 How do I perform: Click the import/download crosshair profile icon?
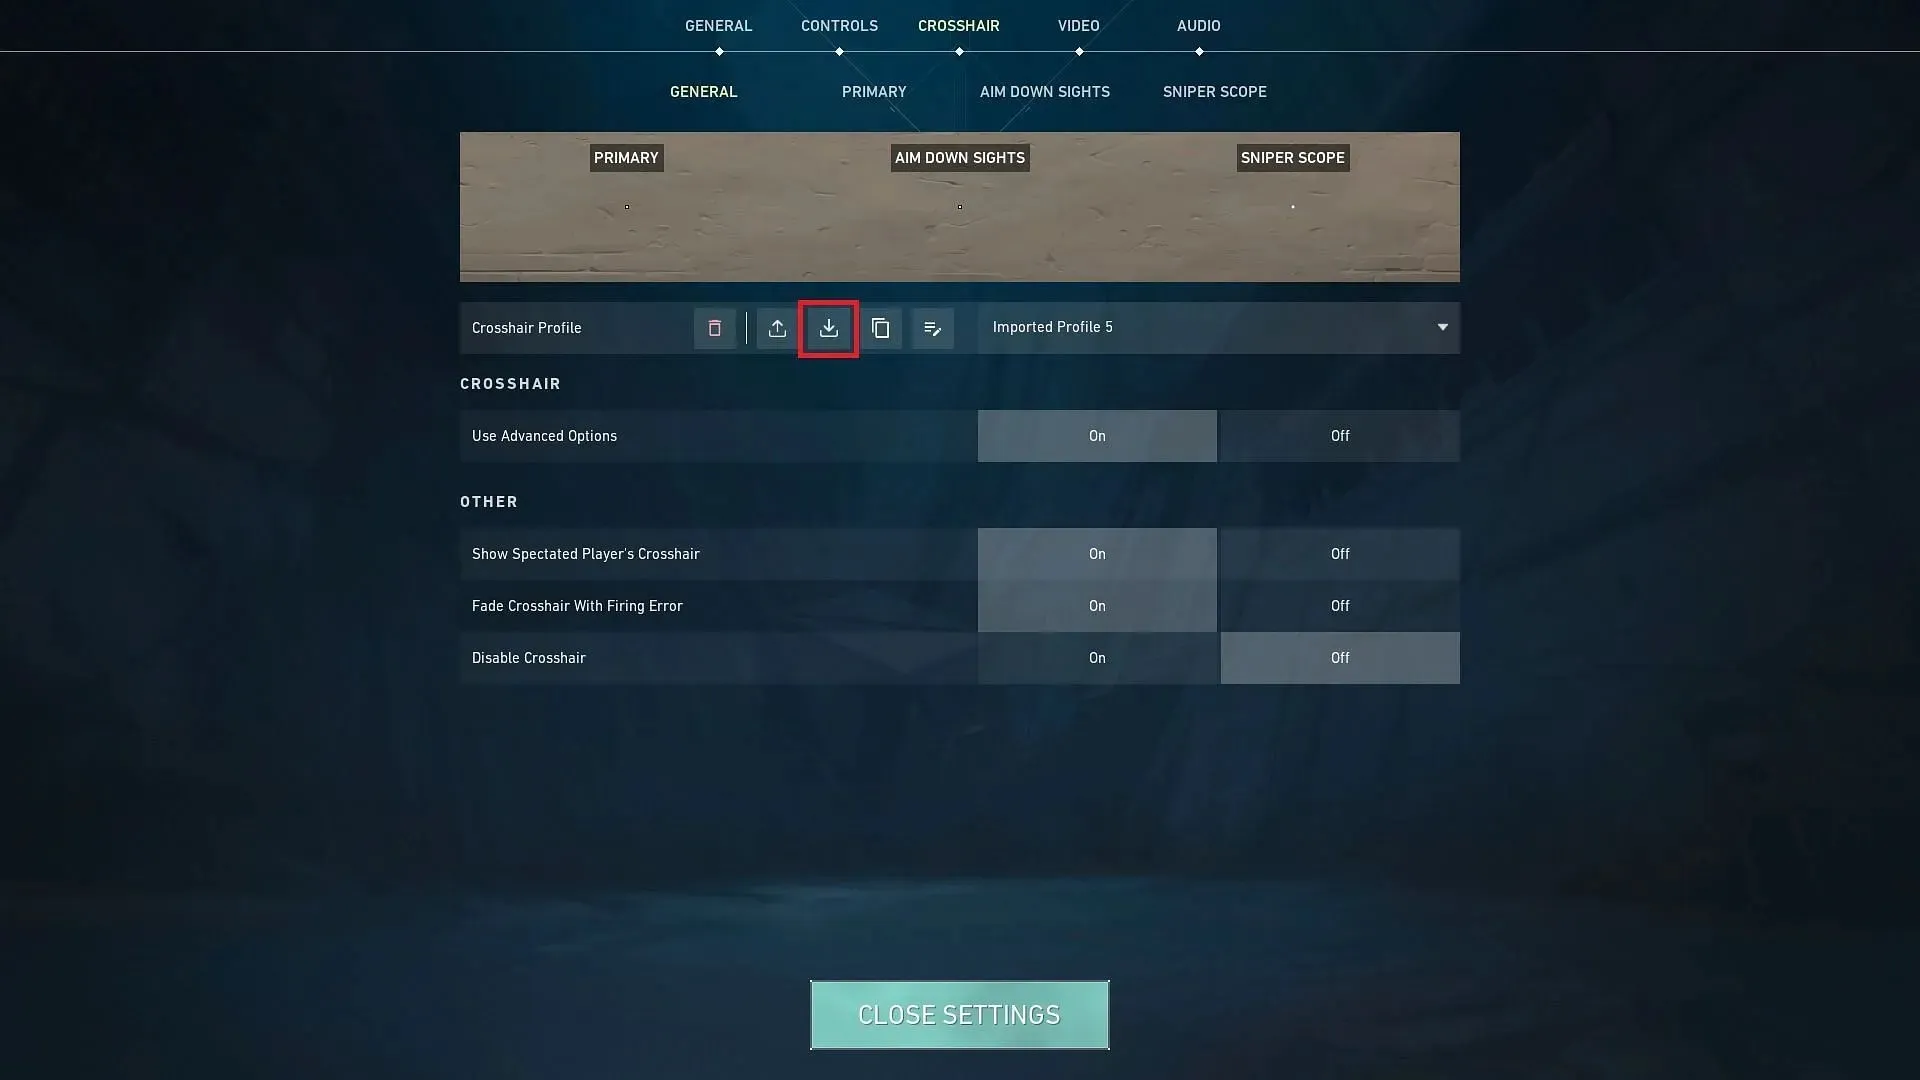pos(828,327)
